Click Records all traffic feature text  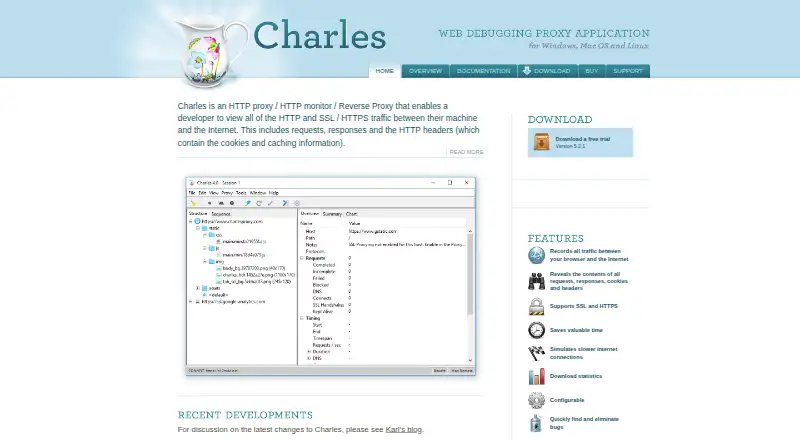(589, 255)
